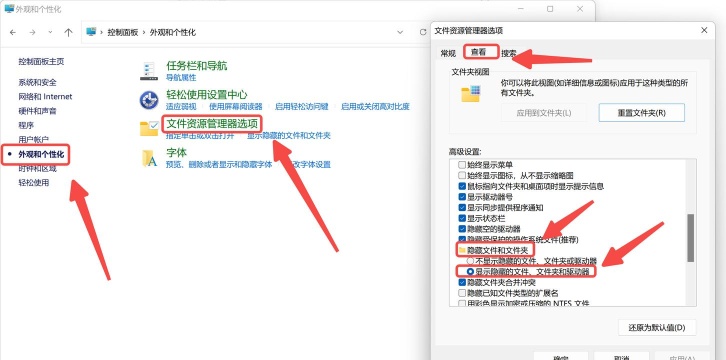The height and width of the screenshot is (360, 726).
Task: Click the 文件夹视图 folder icon in dialog
Action: (x=471, y=93)
